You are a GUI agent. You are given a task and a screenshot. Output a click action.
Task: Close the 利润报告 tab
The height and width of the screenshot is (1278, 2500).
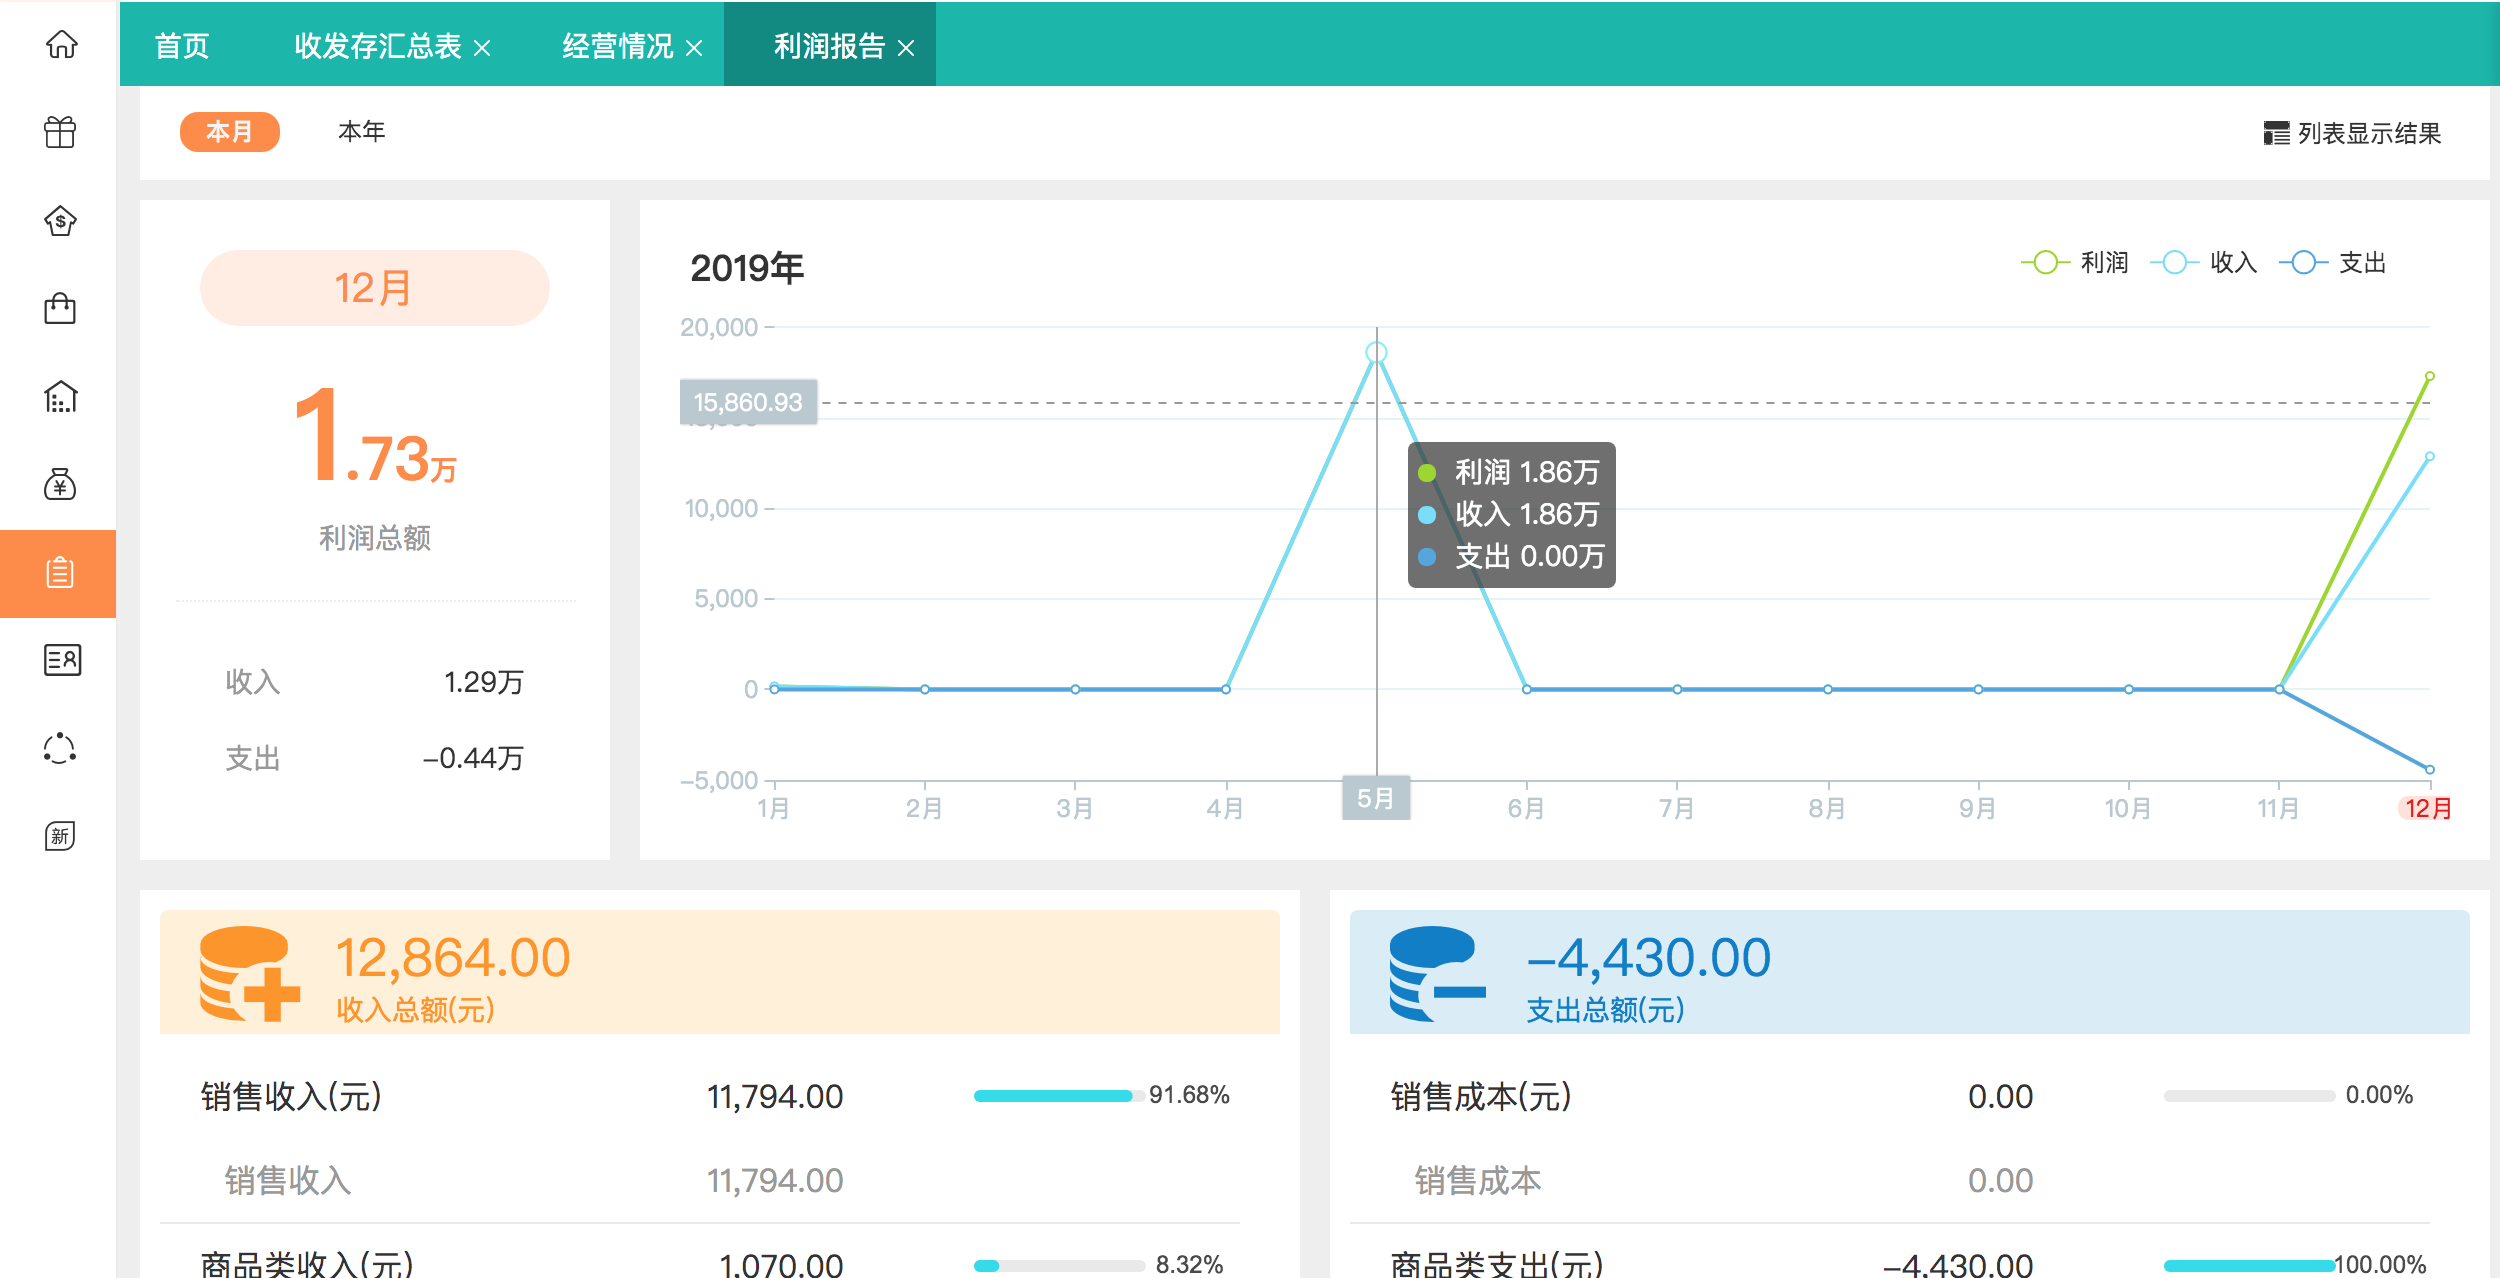click(x=906, y=46)
